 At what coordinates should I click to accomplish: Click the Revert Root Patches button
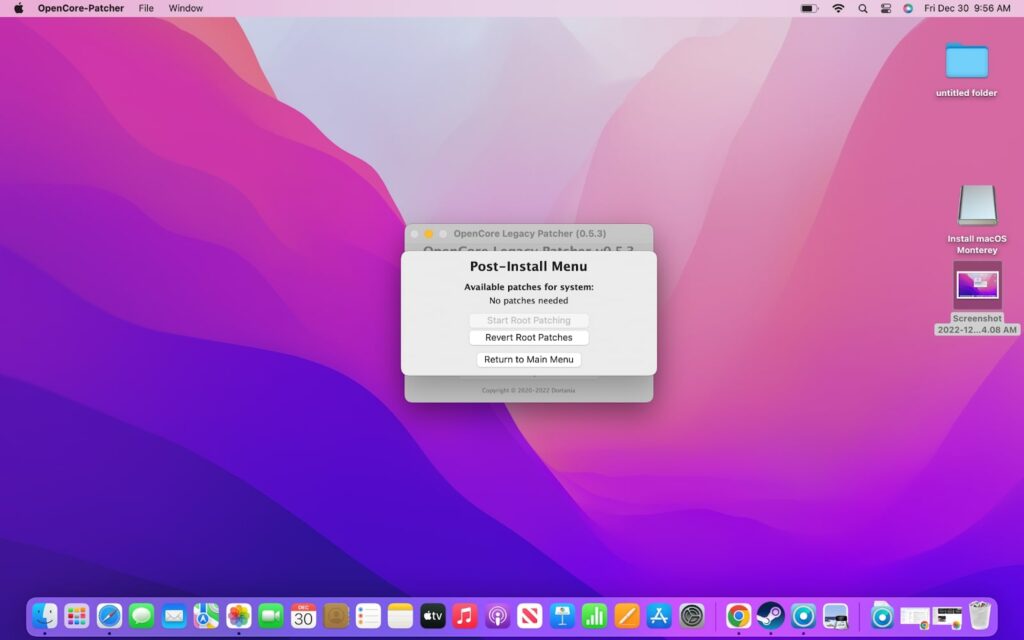pos(528,338)
